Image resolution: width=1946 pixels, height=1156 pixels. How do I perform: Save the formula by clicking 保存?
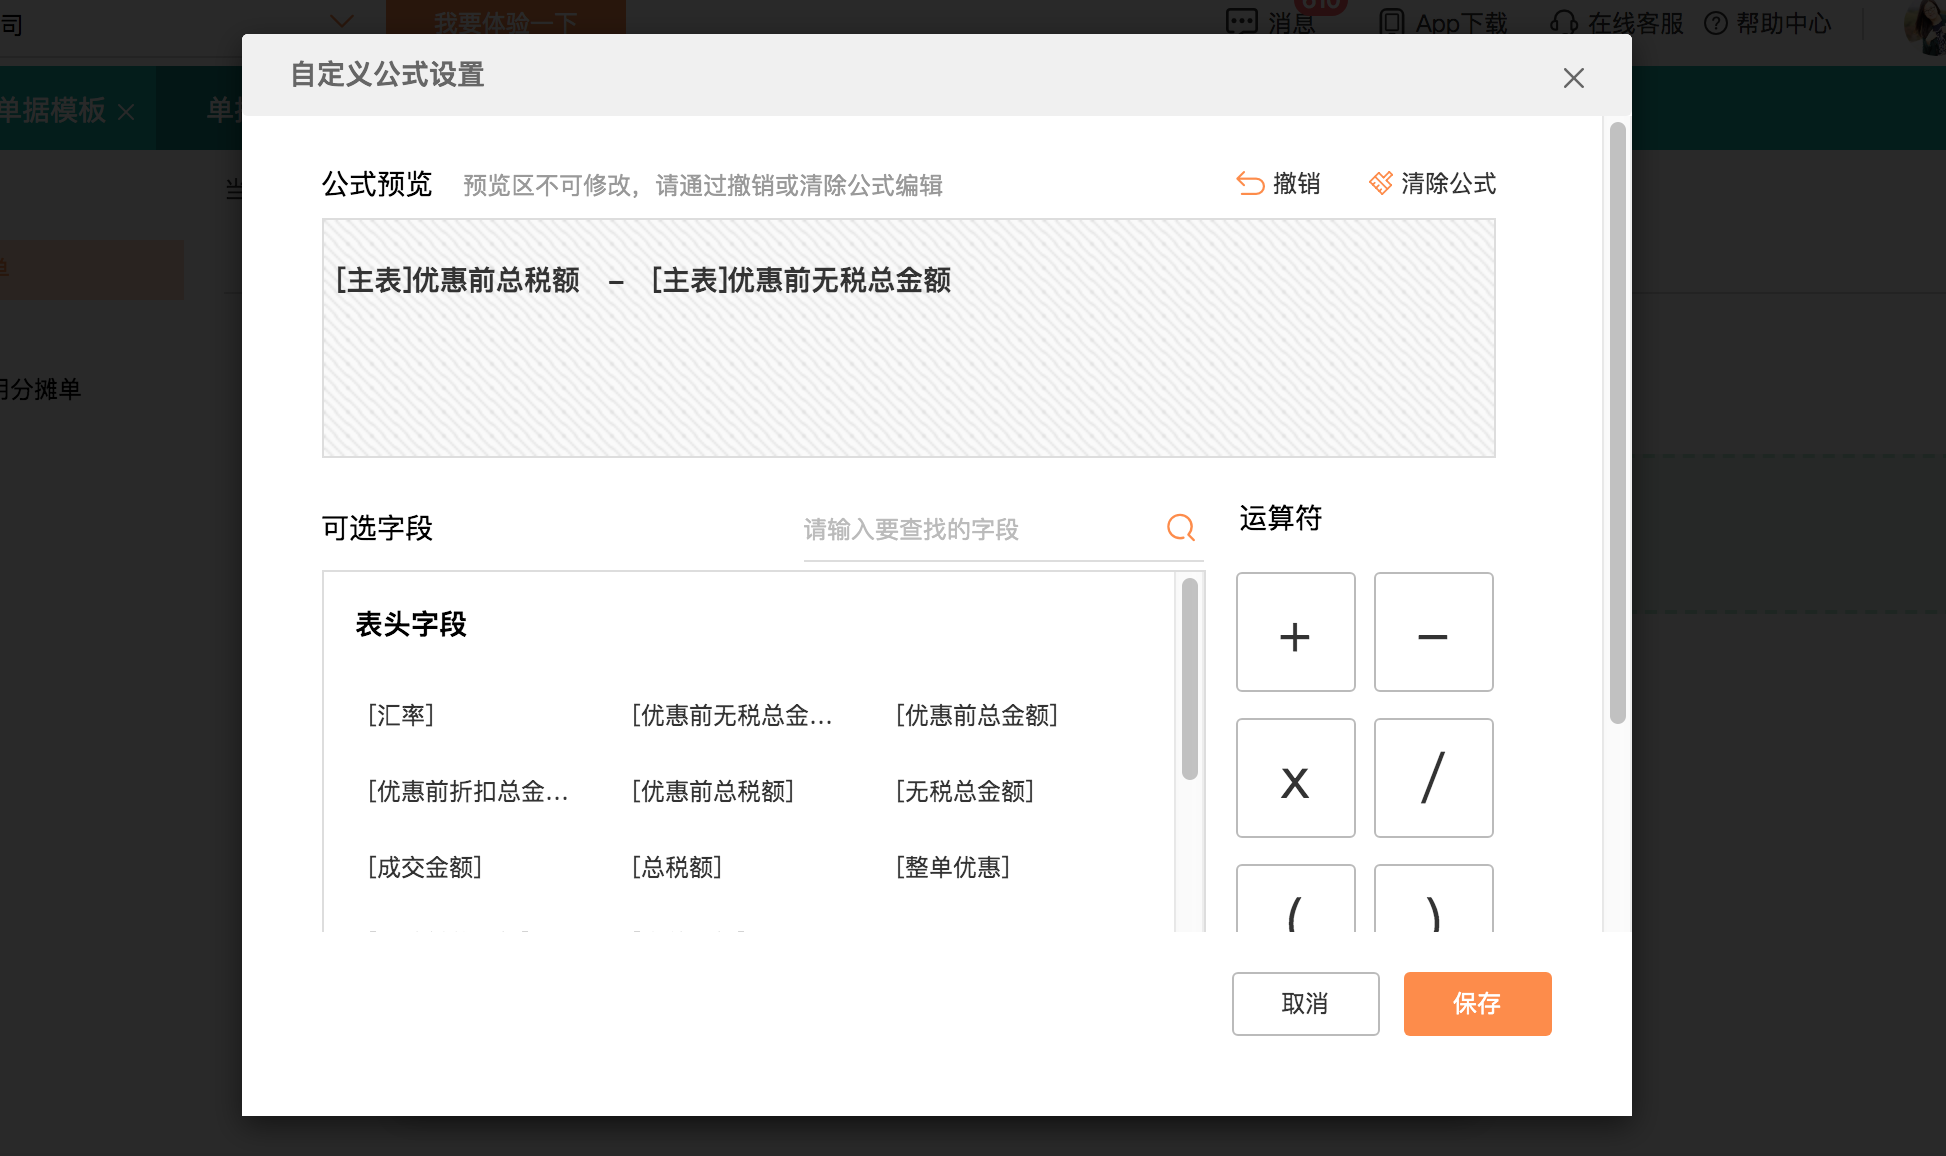1477,1002
